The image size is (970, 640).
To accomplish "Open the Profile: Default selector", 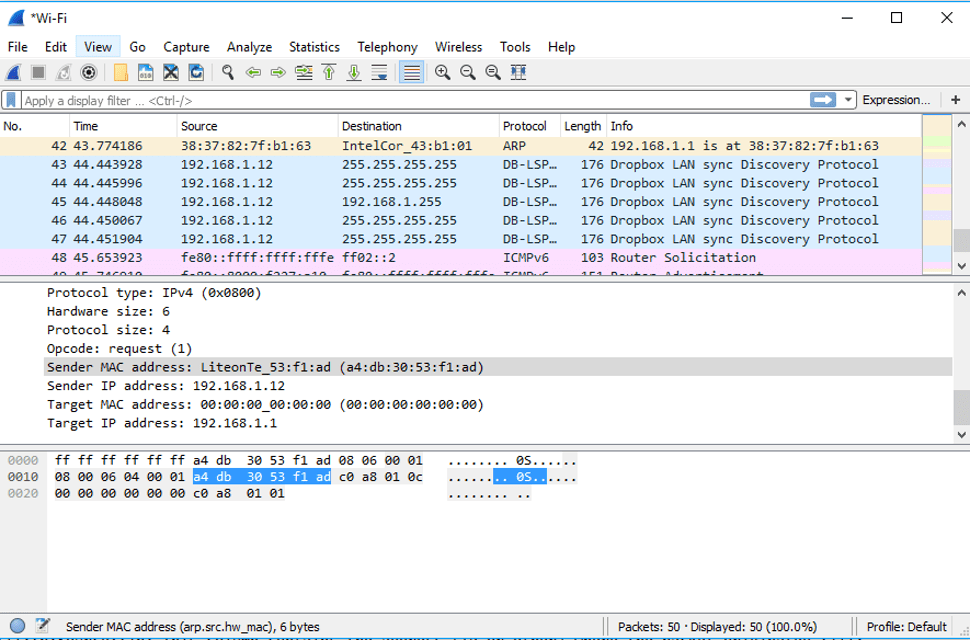I will coord(907,627).
